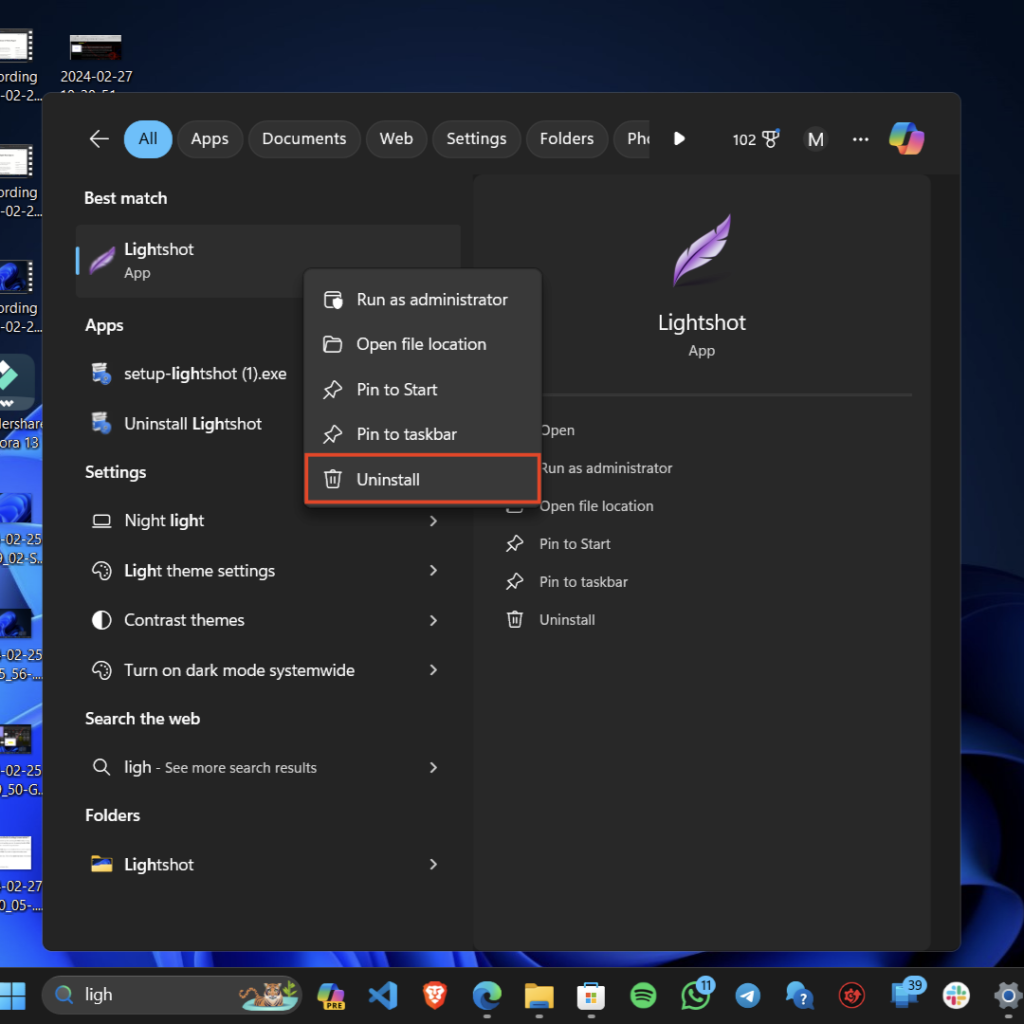This screenshot has height=1024, width=1024.
Task: Choose Run as administrator in the context menu
Action: (423, 300)
